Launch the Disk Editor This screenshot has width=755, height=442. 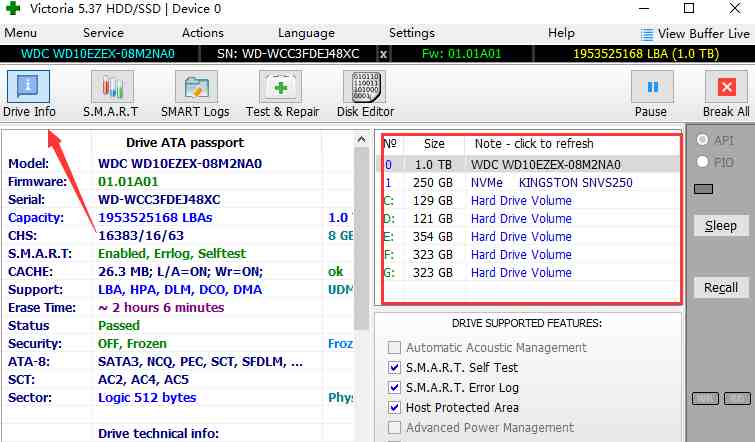(x=365, y=96)
